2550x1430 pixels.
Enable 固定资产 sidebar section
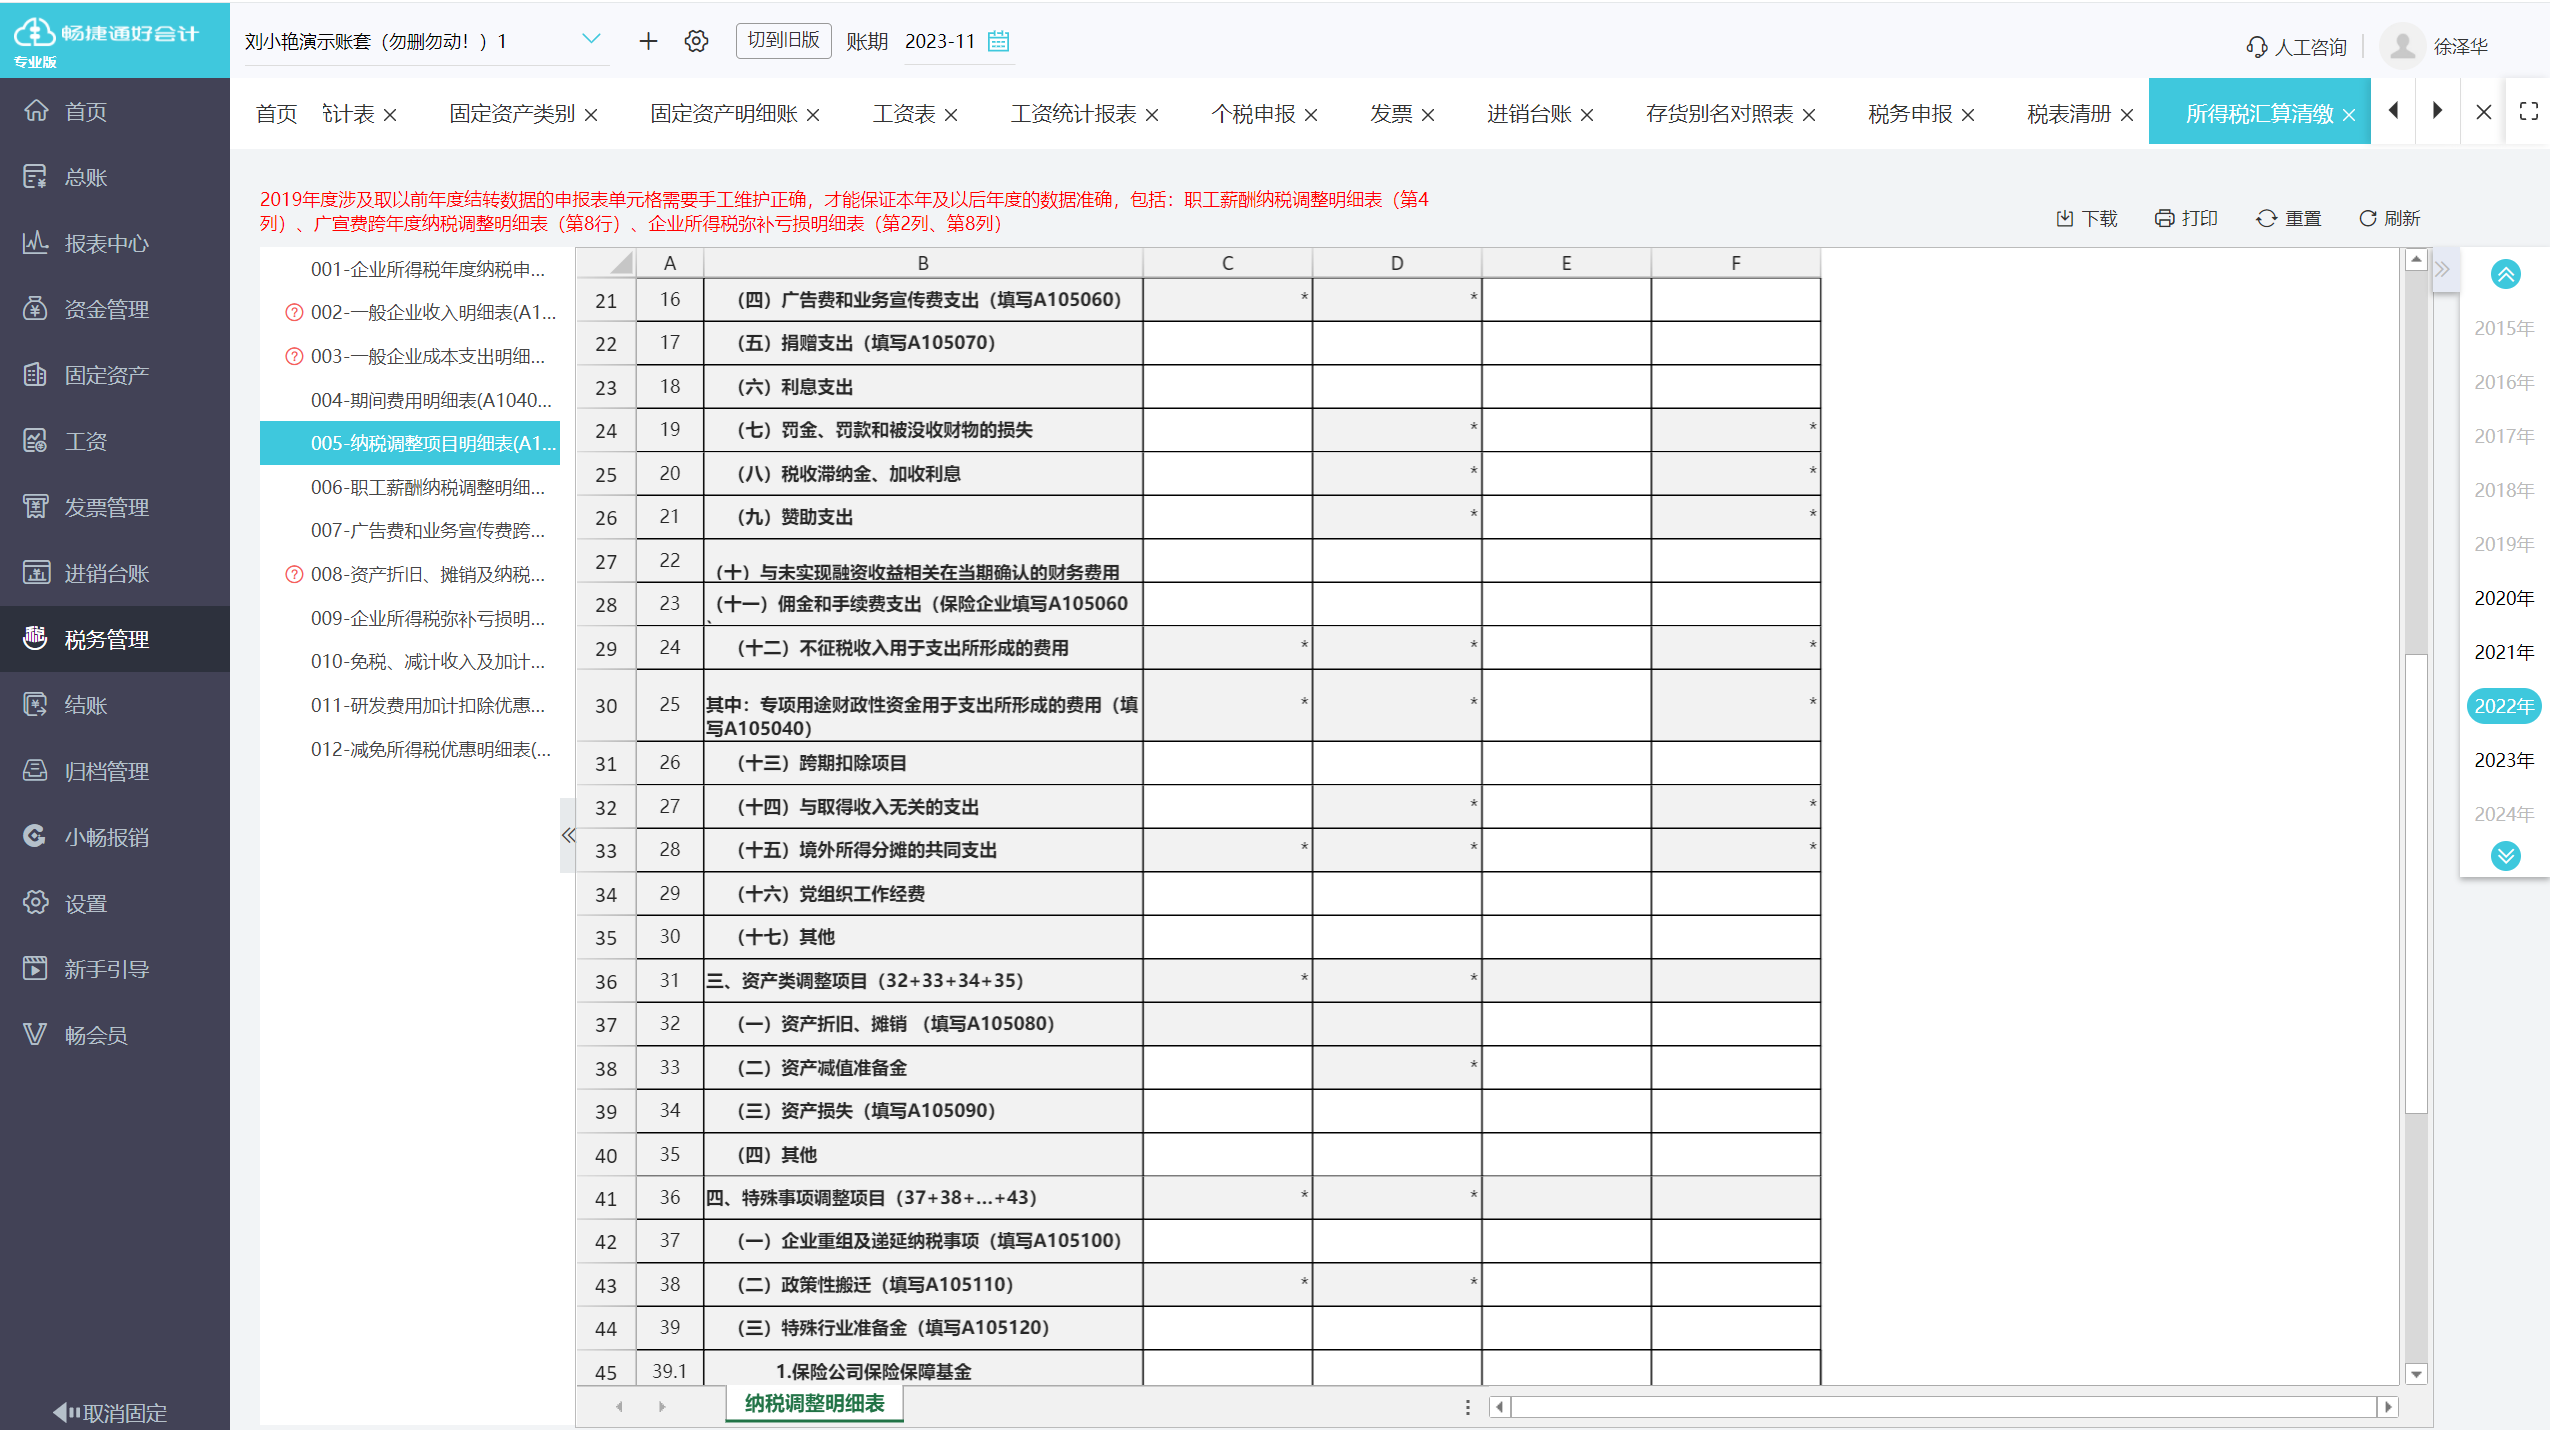point(114,375)
